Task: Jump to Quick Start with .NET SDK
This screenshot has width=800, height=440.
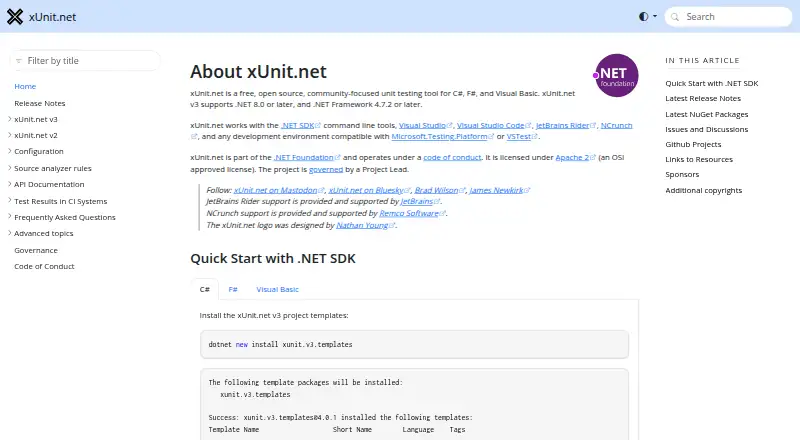Action: (x=712, y=83)
